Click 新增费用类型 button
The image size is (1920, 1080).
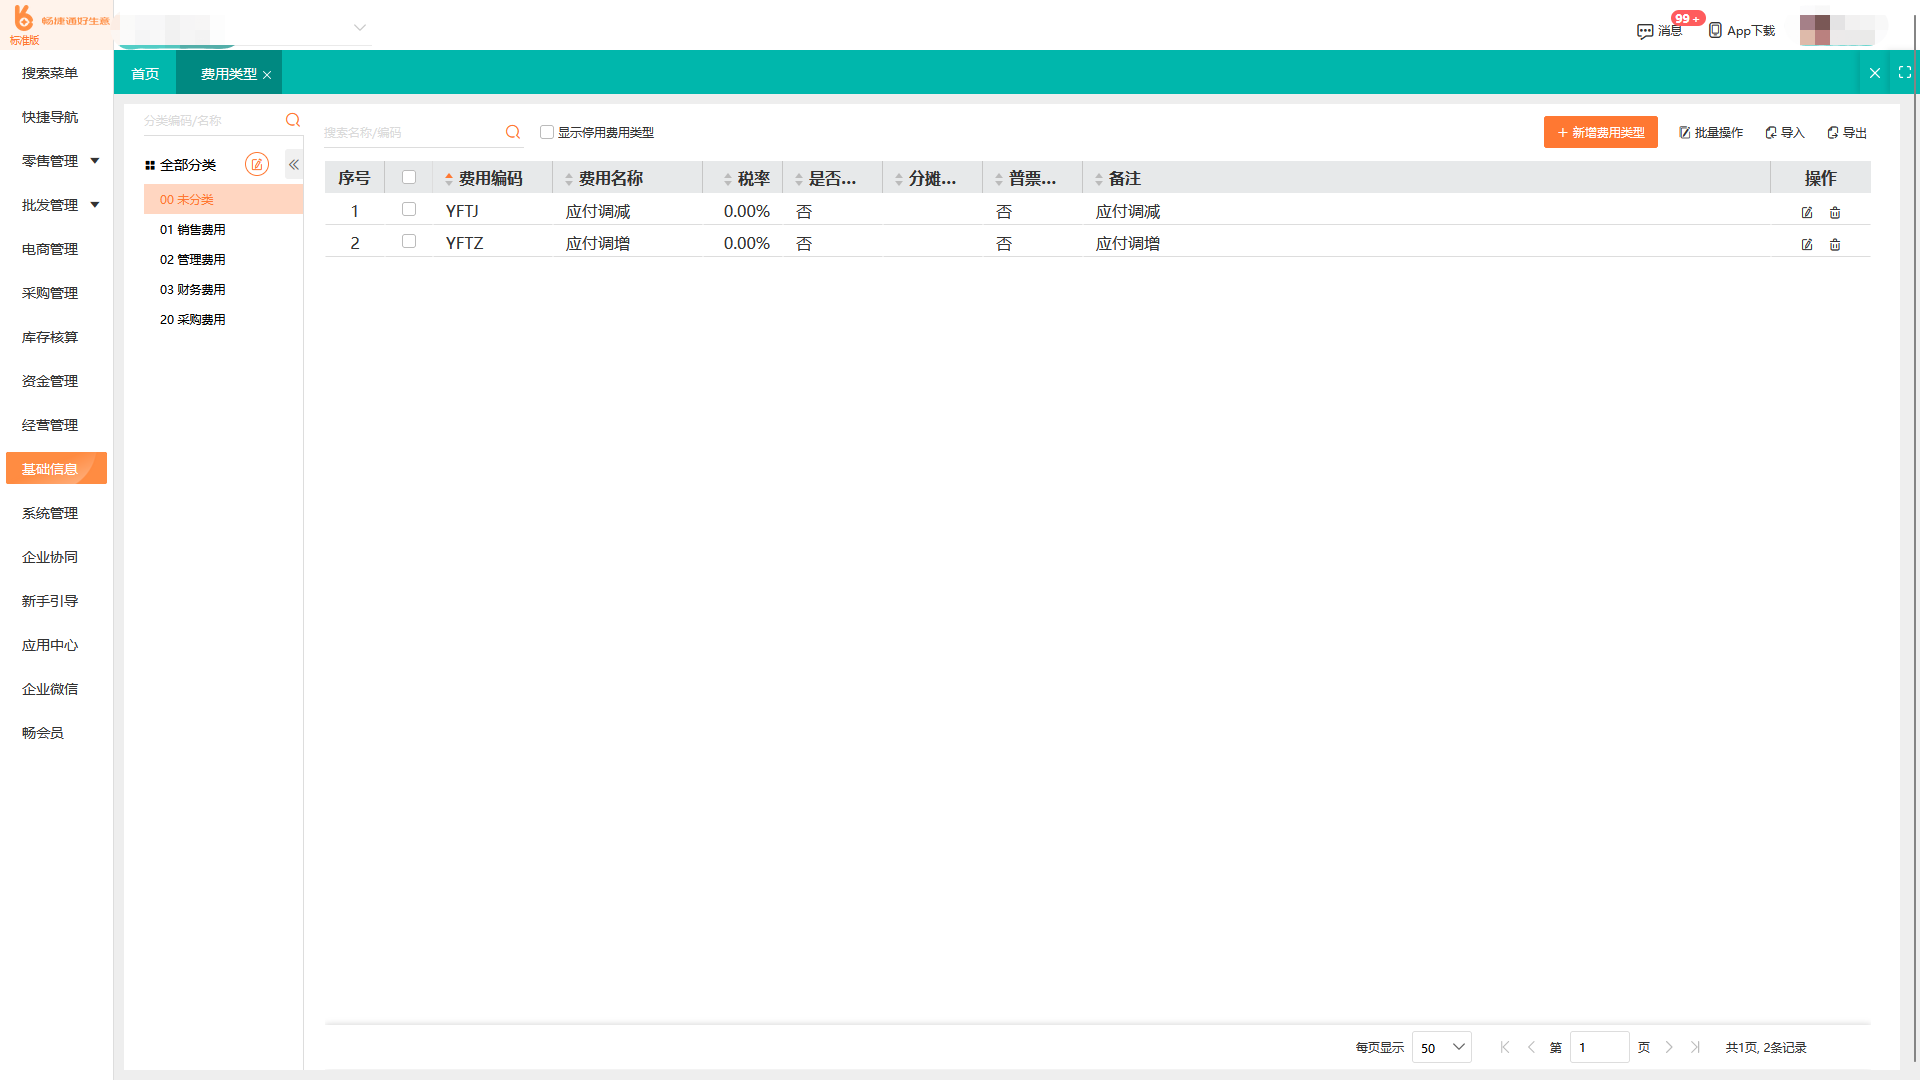point(1600,132)
